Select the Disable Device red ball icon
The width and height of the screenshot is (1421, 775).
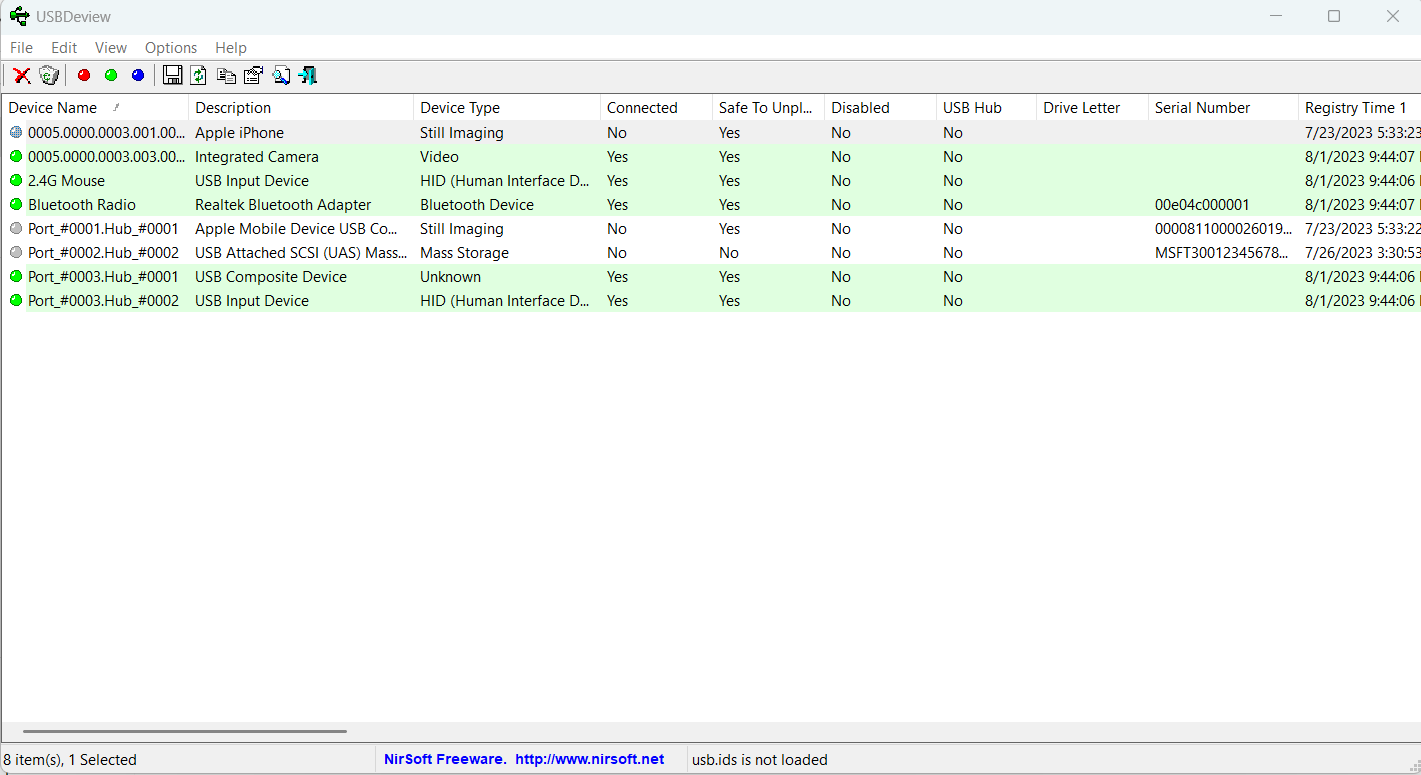[x=83, y=75]
